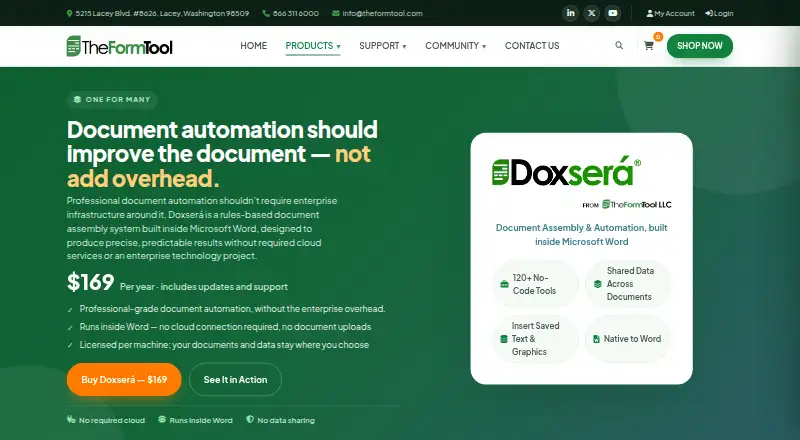The width and height of the screenshot is (800, 440).
Task: Click the Native to Word pill
Action: (x=628, y=339)
